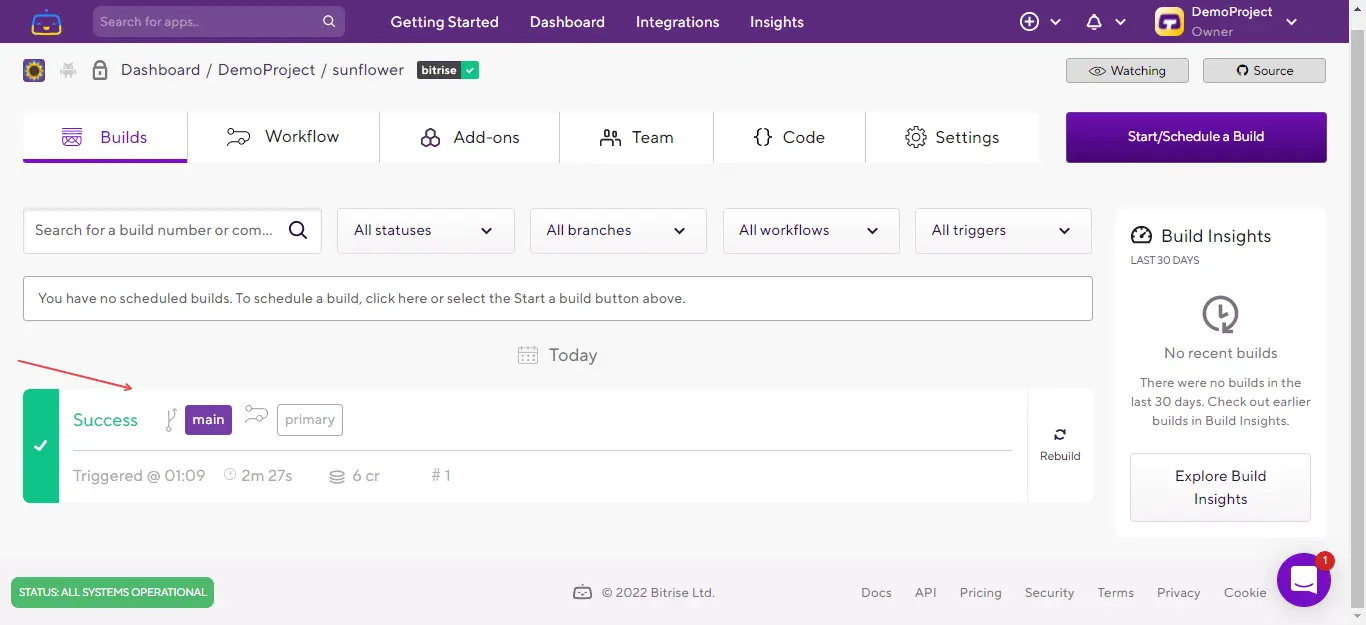Select the main branch tag
This screenshot has width=1366, height=625.
208,420
